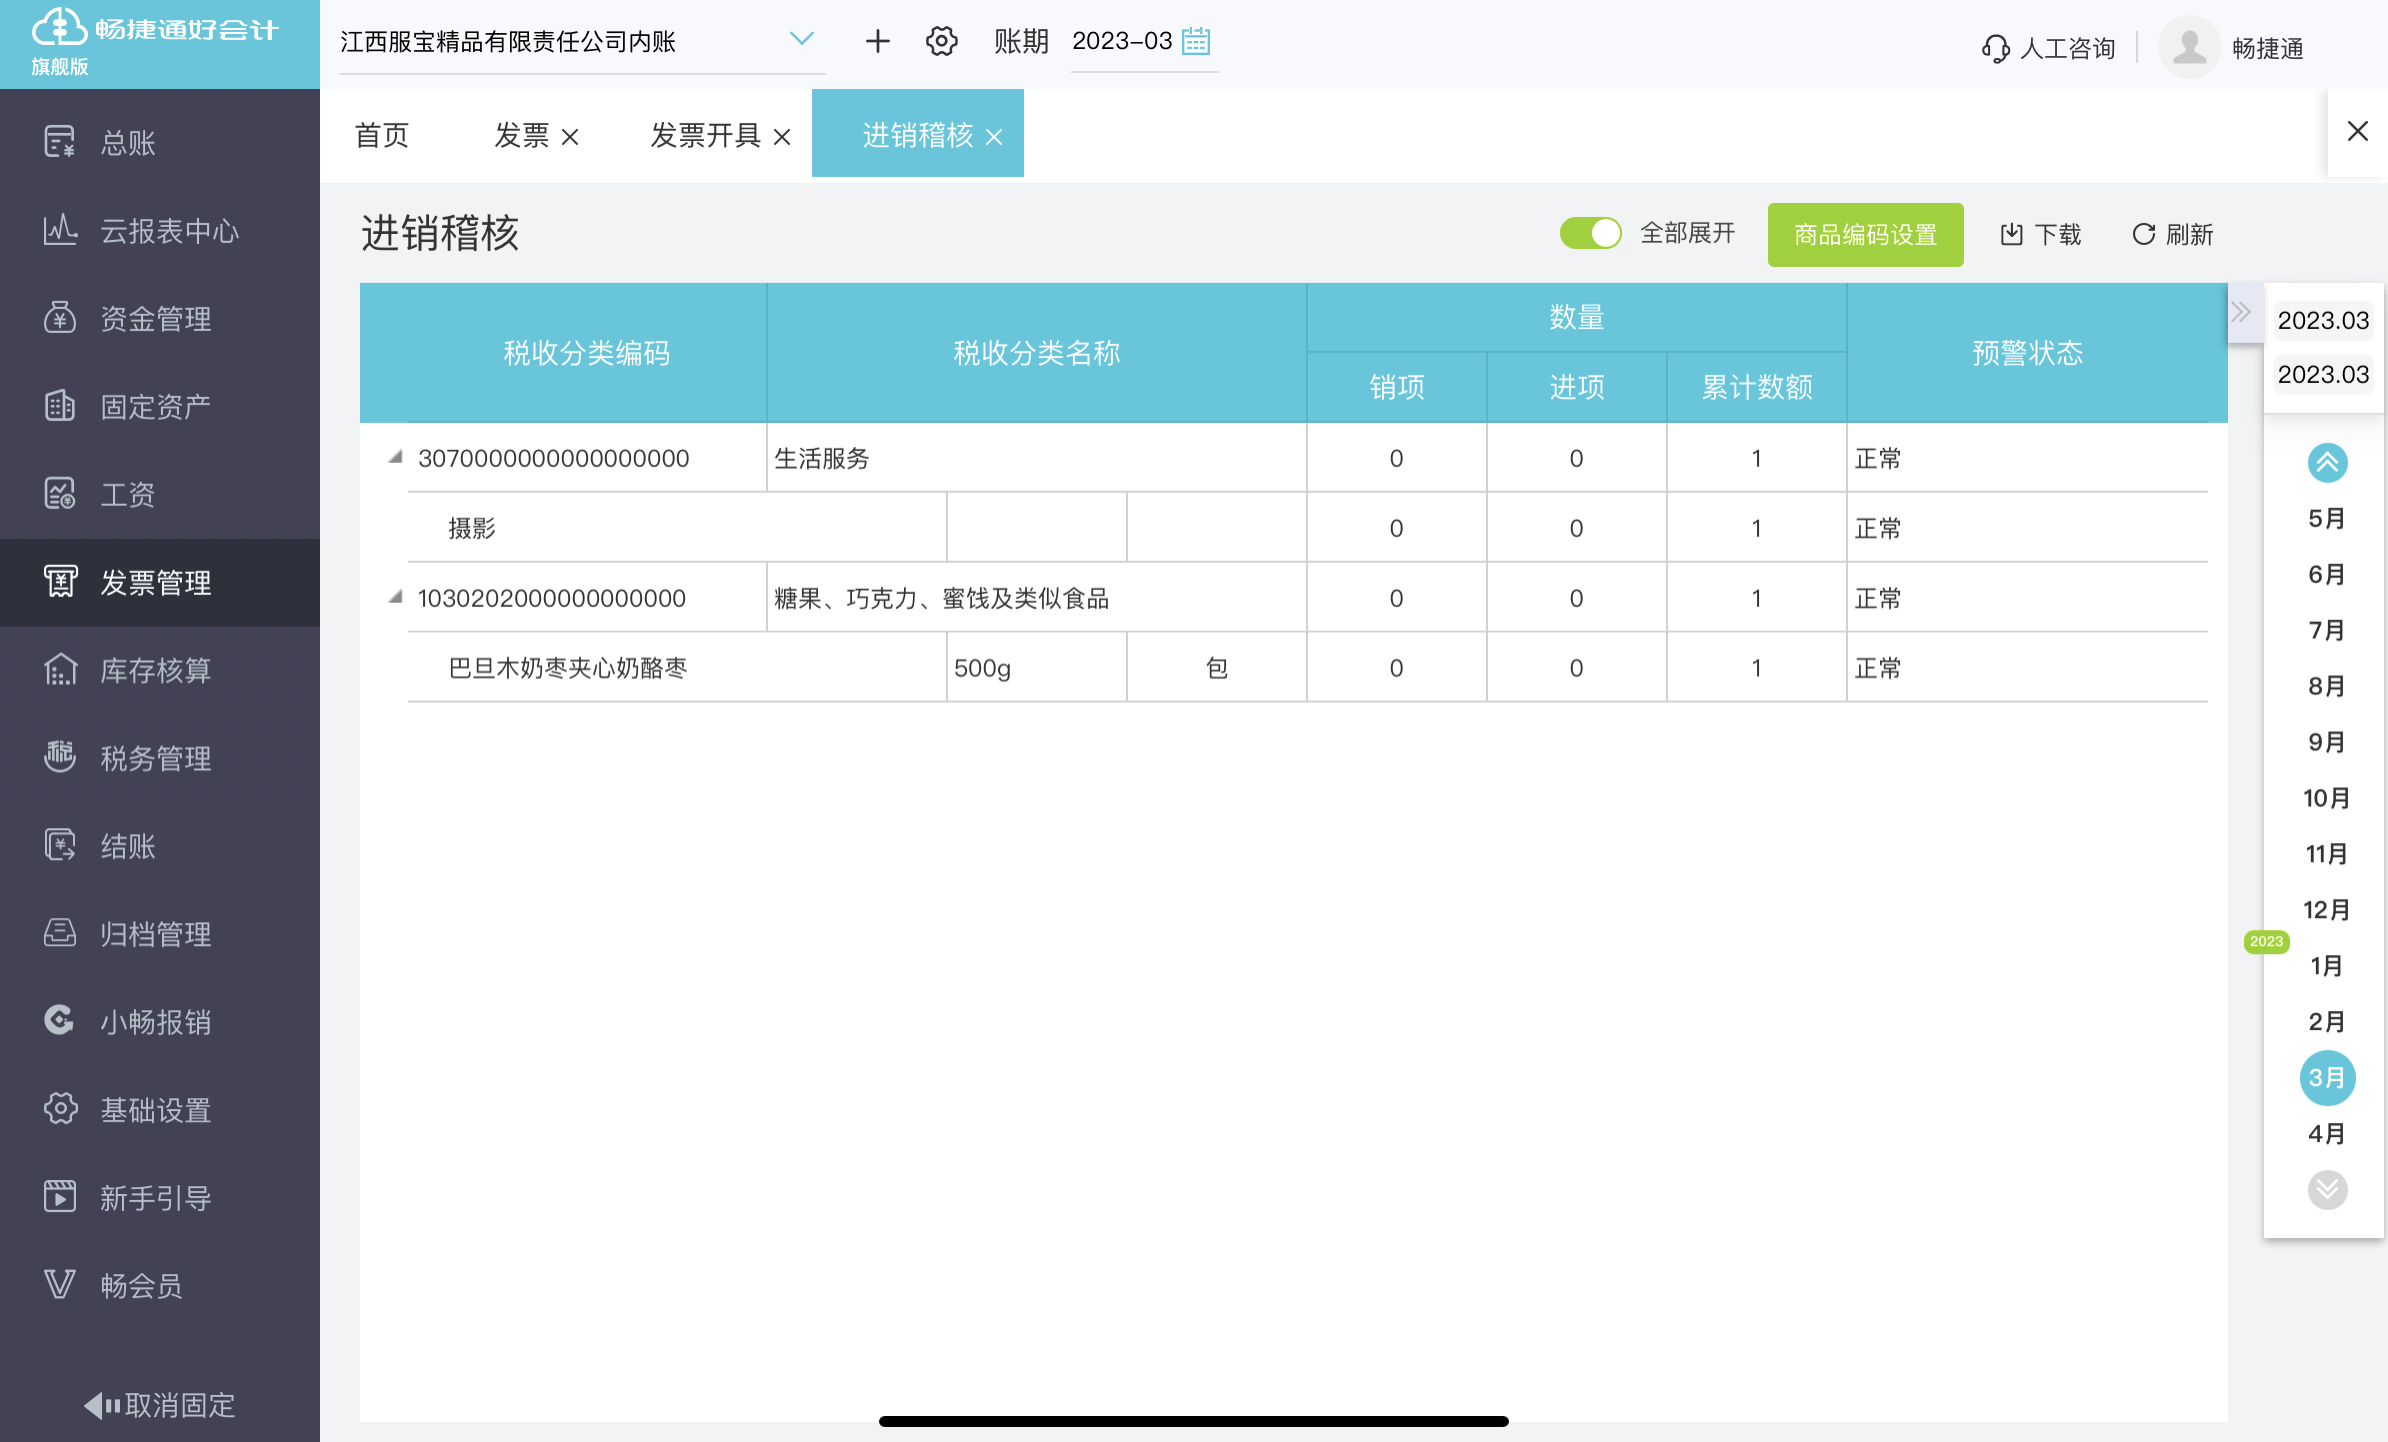Viewport: 2388px width, 1442px height.
Task: Select 4月 in the month picker
Action: 2323,1133
